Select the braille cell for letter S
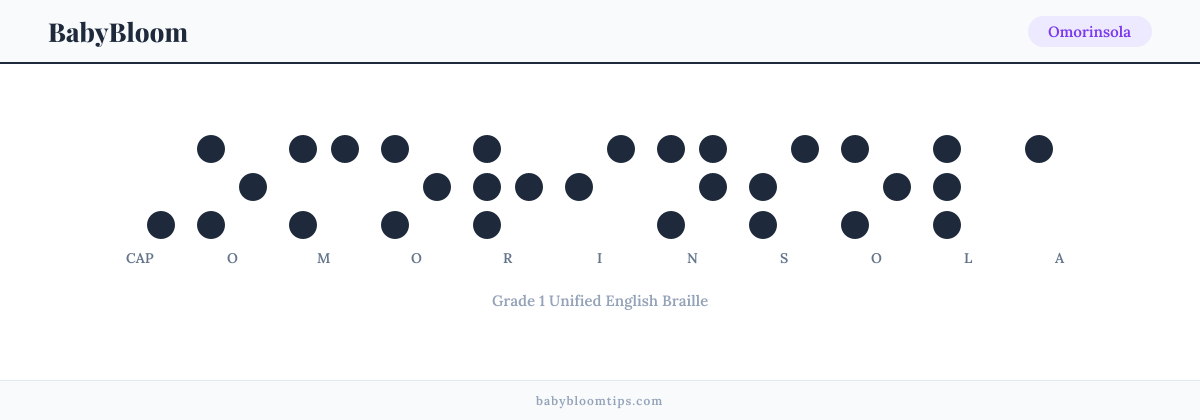The height and width of the screenshot is (420, 1200). pyautogui.click(x=784, y=187)
